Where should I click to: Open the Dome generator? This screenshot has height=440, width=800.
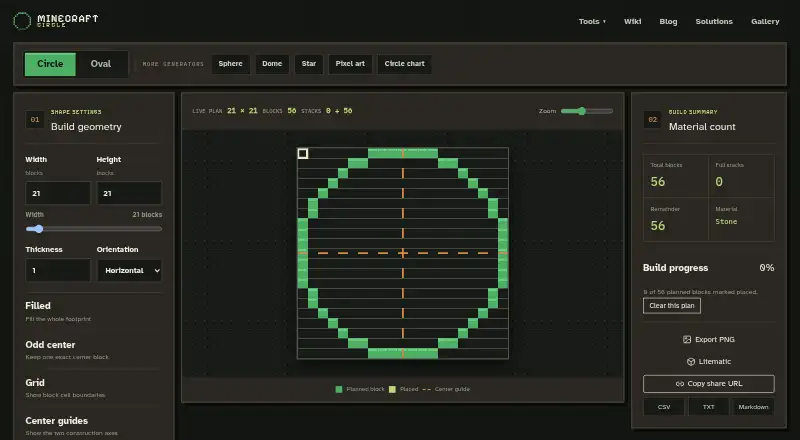272,64
